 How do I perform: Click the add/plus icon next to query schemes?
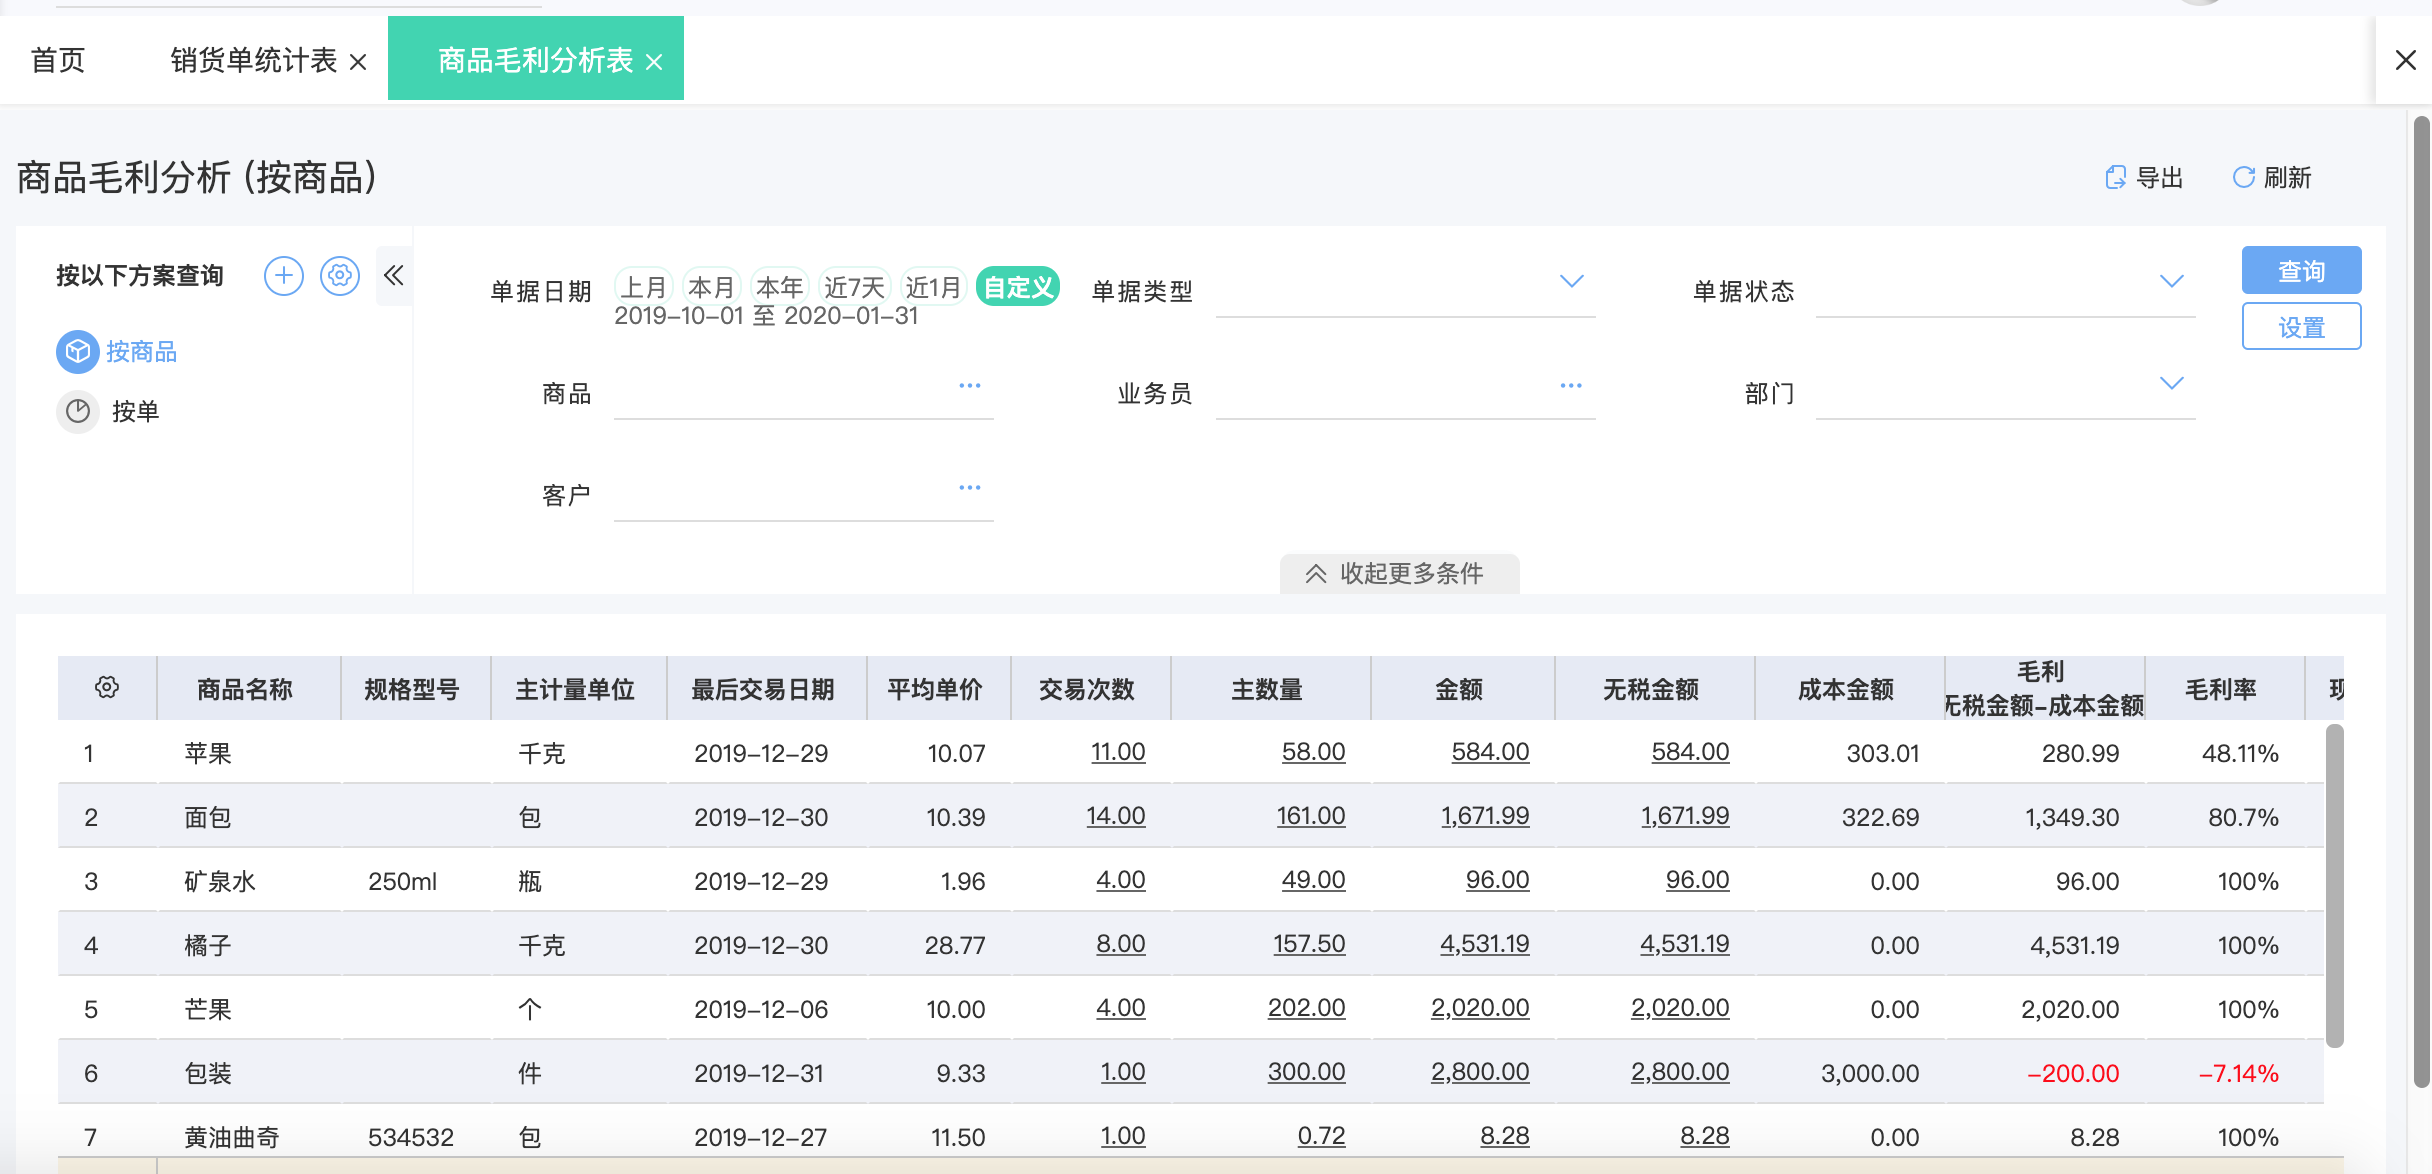[284, 276]
